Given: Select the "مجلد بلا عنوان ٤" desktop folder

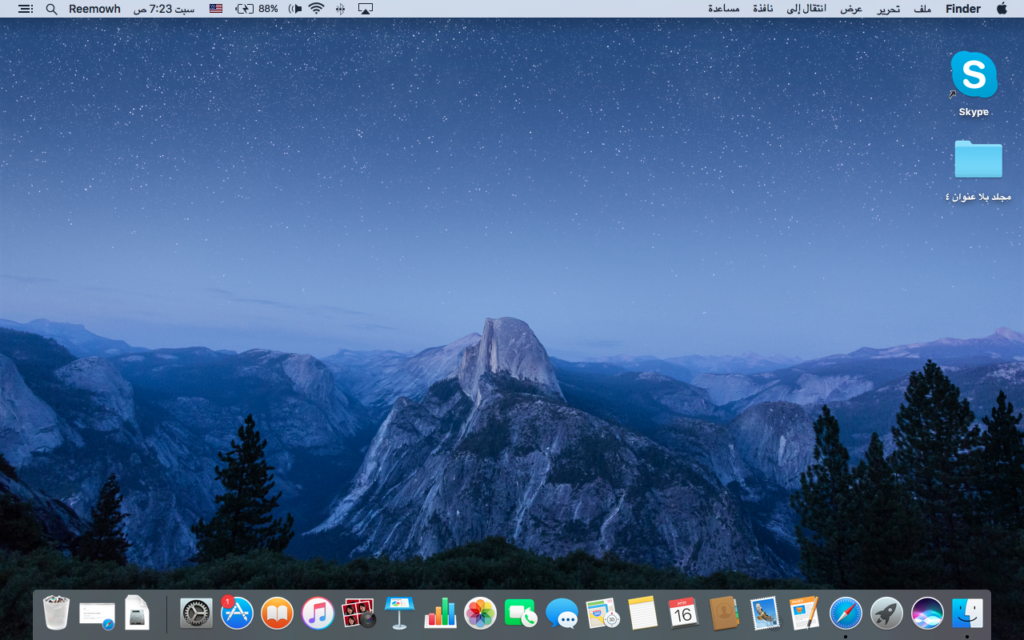Looking at the screenshot, I should 978,170.
